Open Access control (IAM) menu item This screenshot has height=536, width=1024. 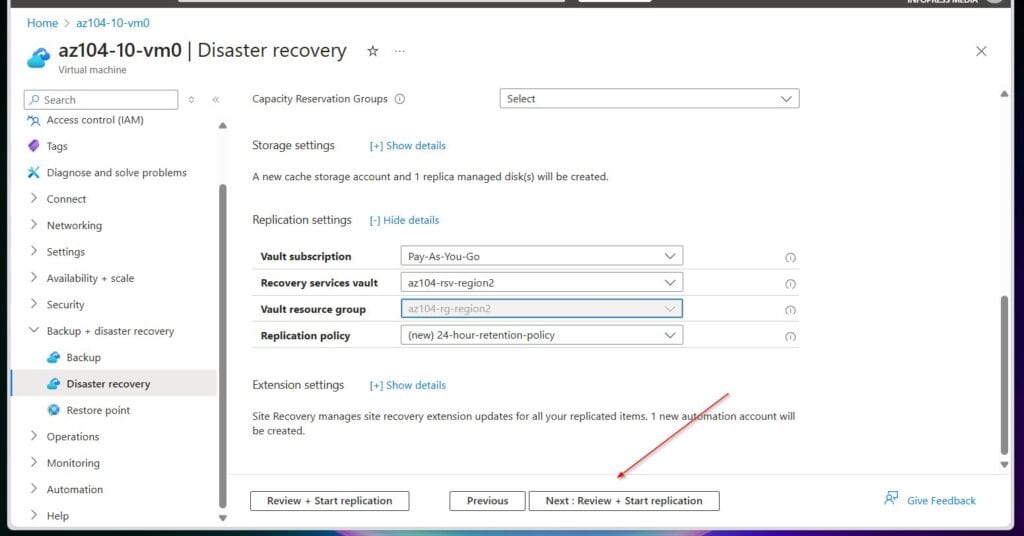(x=95, y=120)
